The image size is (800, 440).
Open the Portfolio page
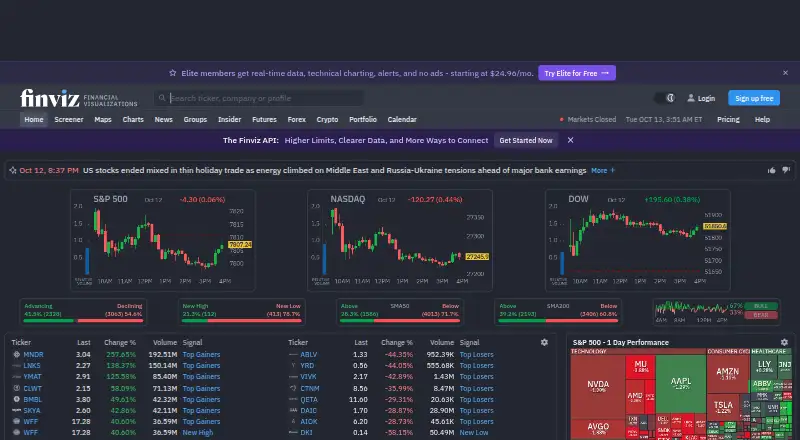[363, 119]
